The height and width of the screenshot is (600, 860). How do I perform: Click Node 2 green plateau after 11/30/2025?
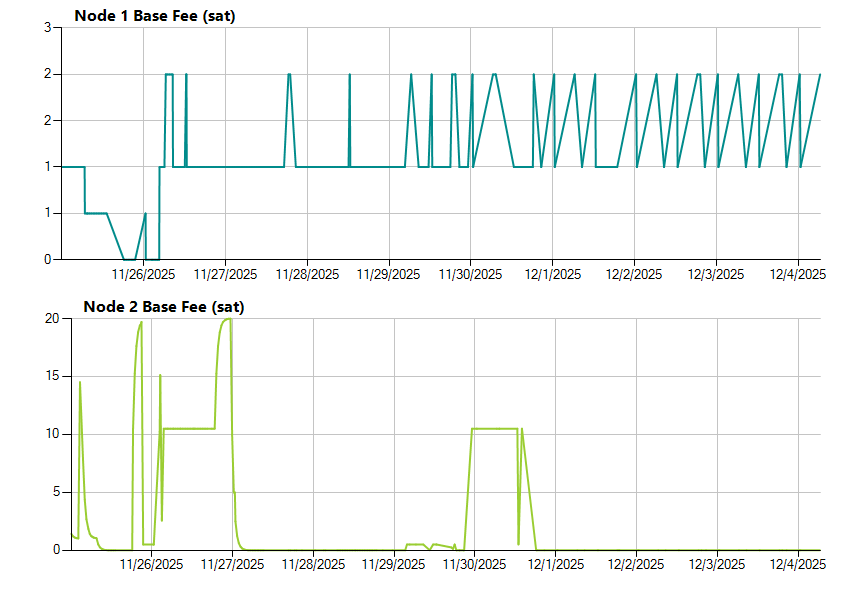(494, 428)
